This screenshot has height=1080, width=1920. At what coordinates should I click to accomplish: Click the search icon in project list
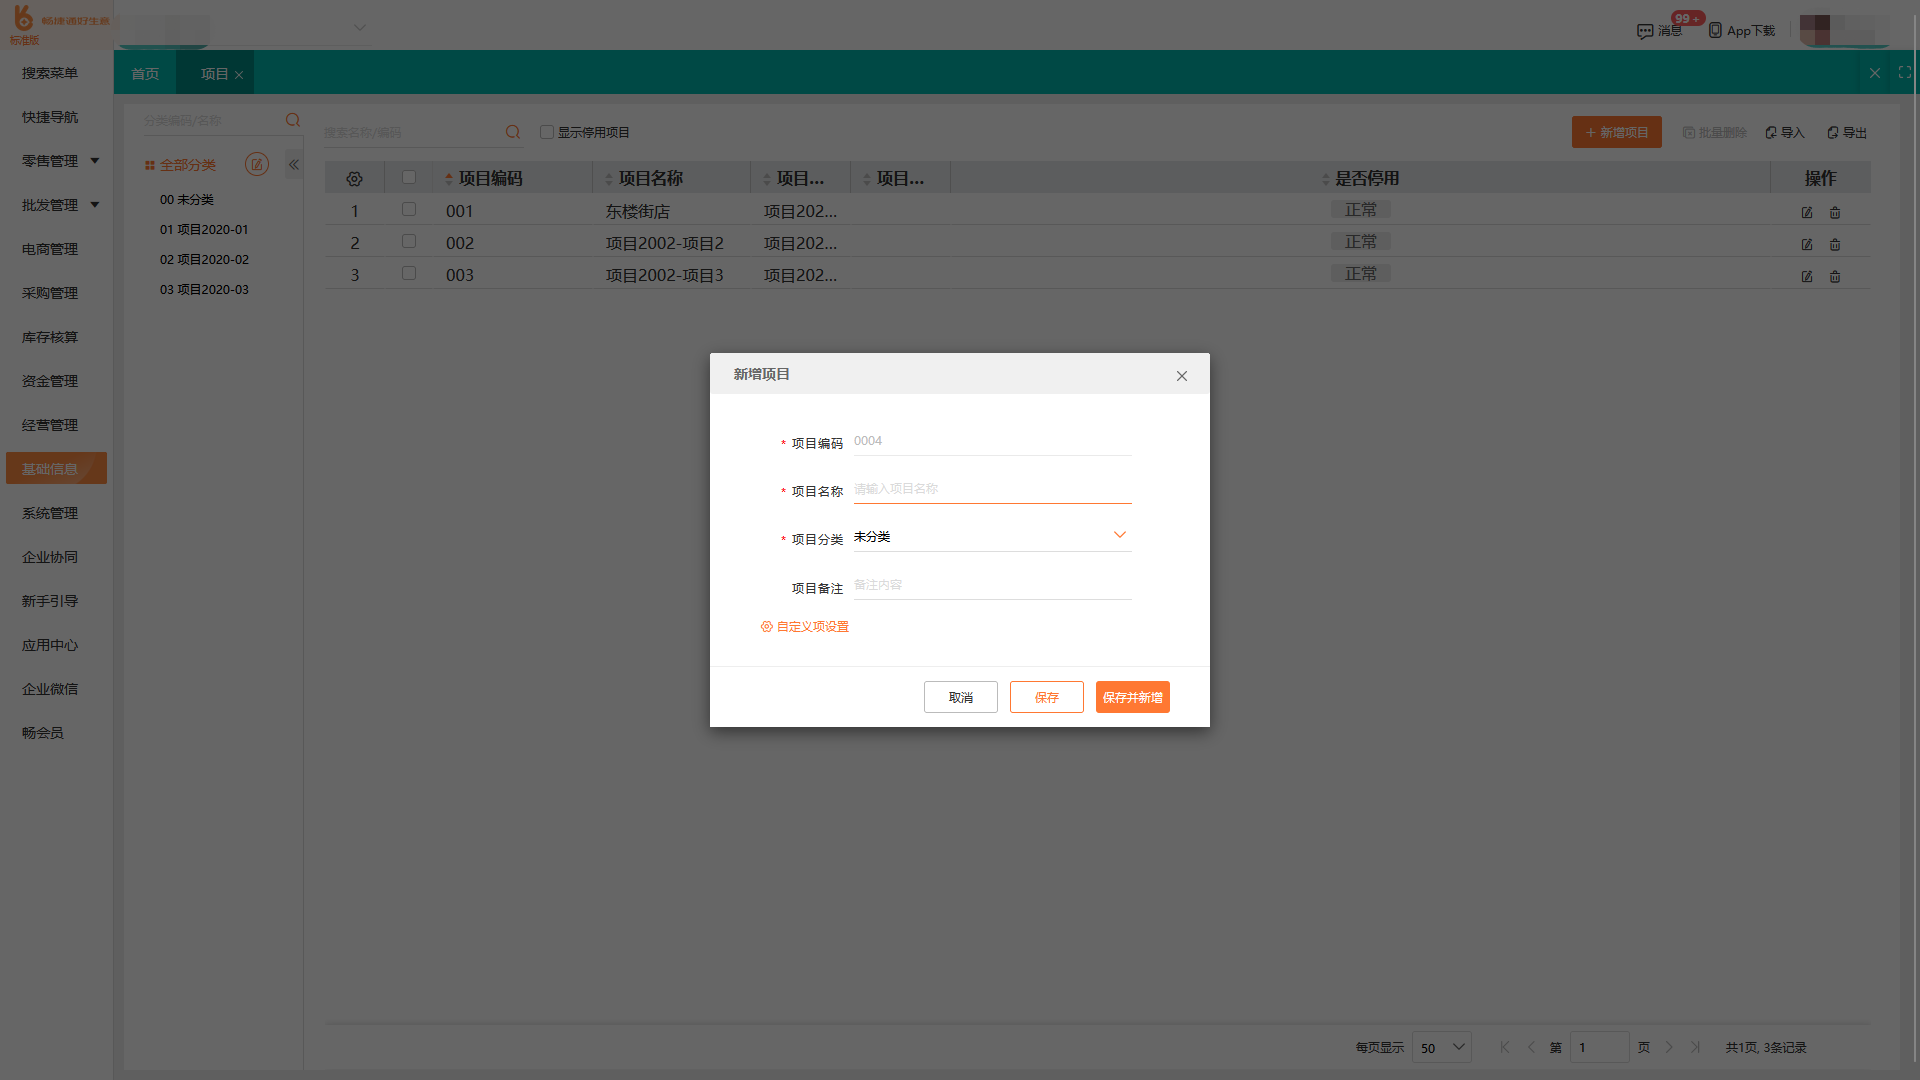[x=512, y=132]
